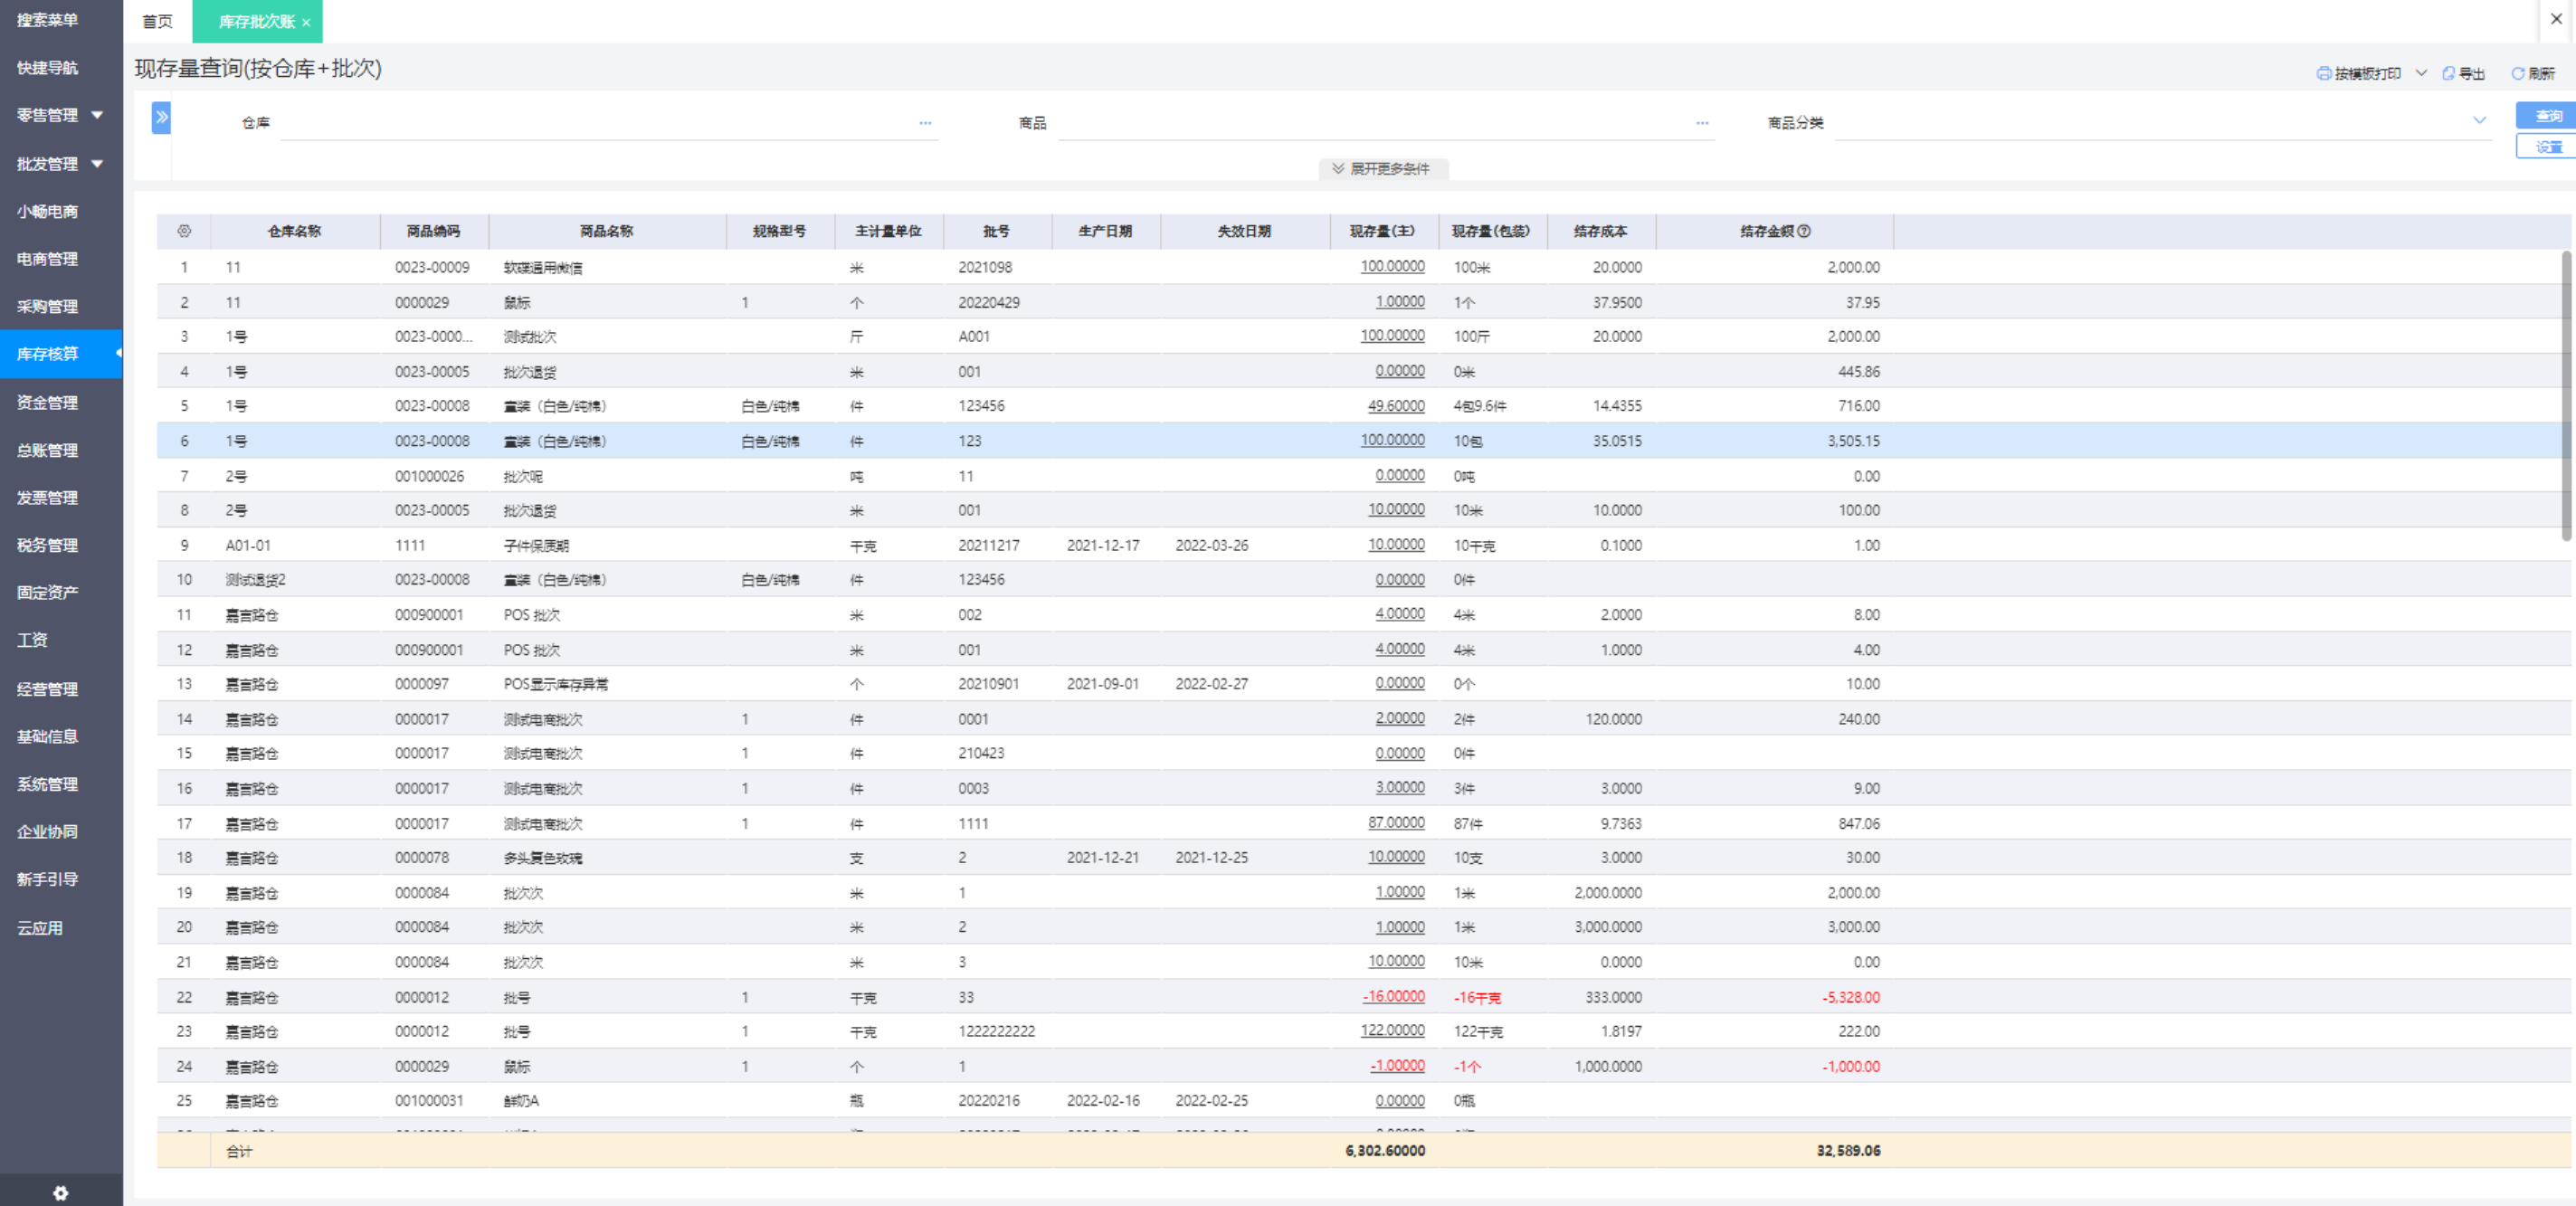Click 首页 menu tab
Screen dimensions: 2576x1206
point(157,22)
